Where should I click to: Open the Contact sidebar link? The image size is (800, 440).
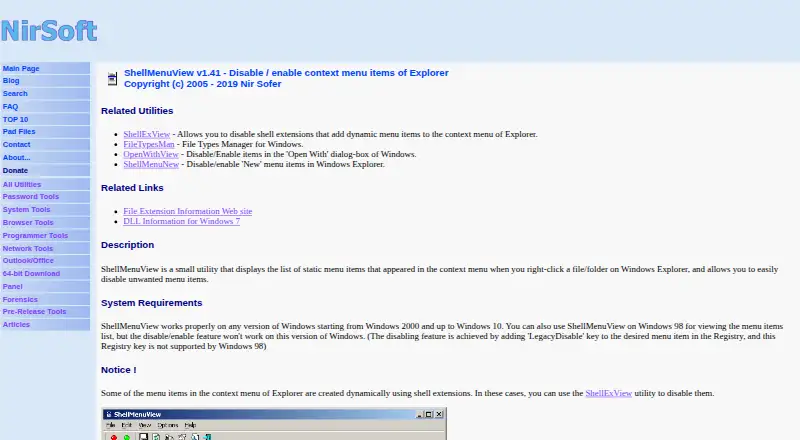pyautogui.click(x=16, y=144)
